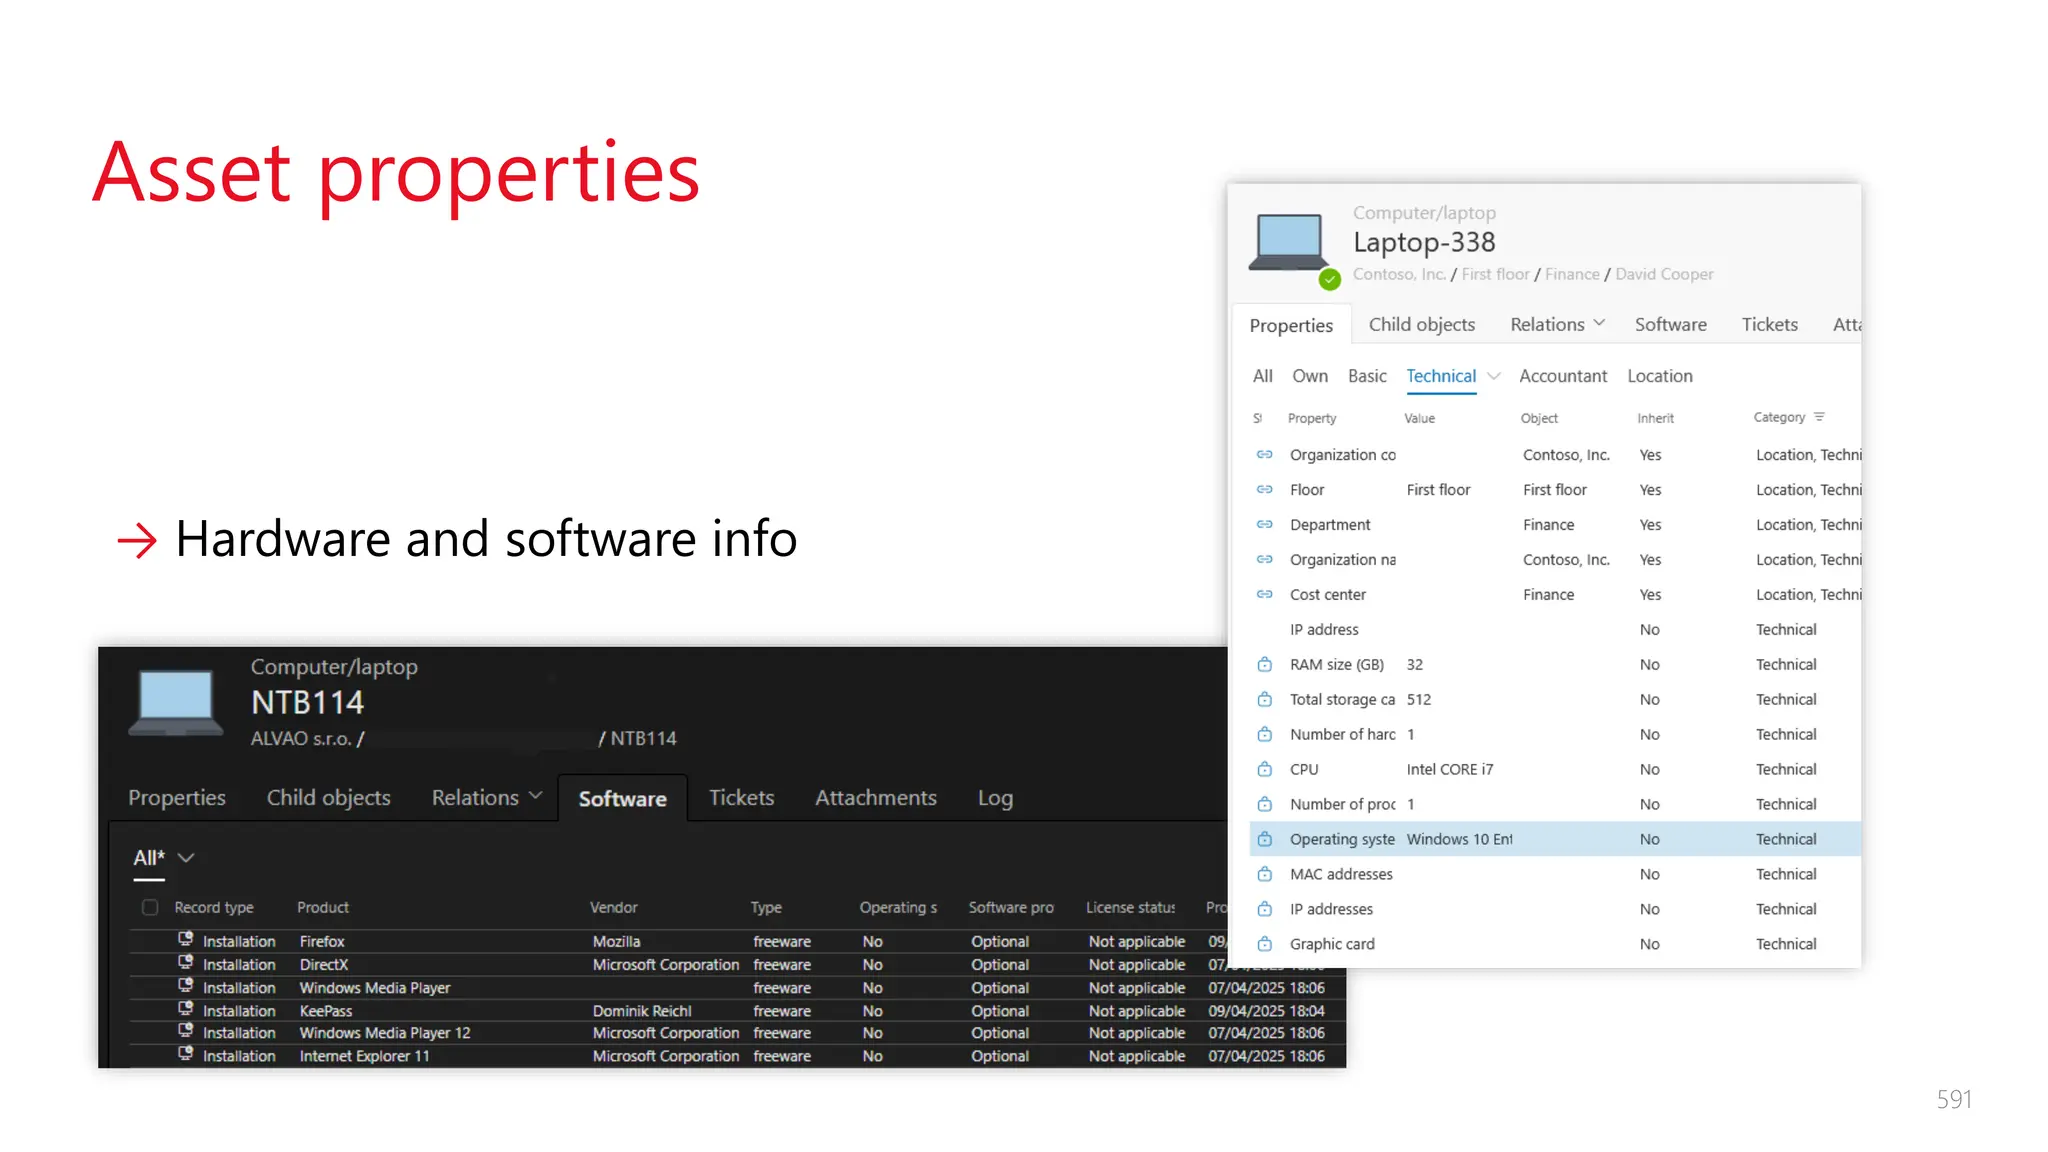Switch to the Tickets tab on NTB114
The width and height of the screenshot is (2048, 1152).
[741, 797]
